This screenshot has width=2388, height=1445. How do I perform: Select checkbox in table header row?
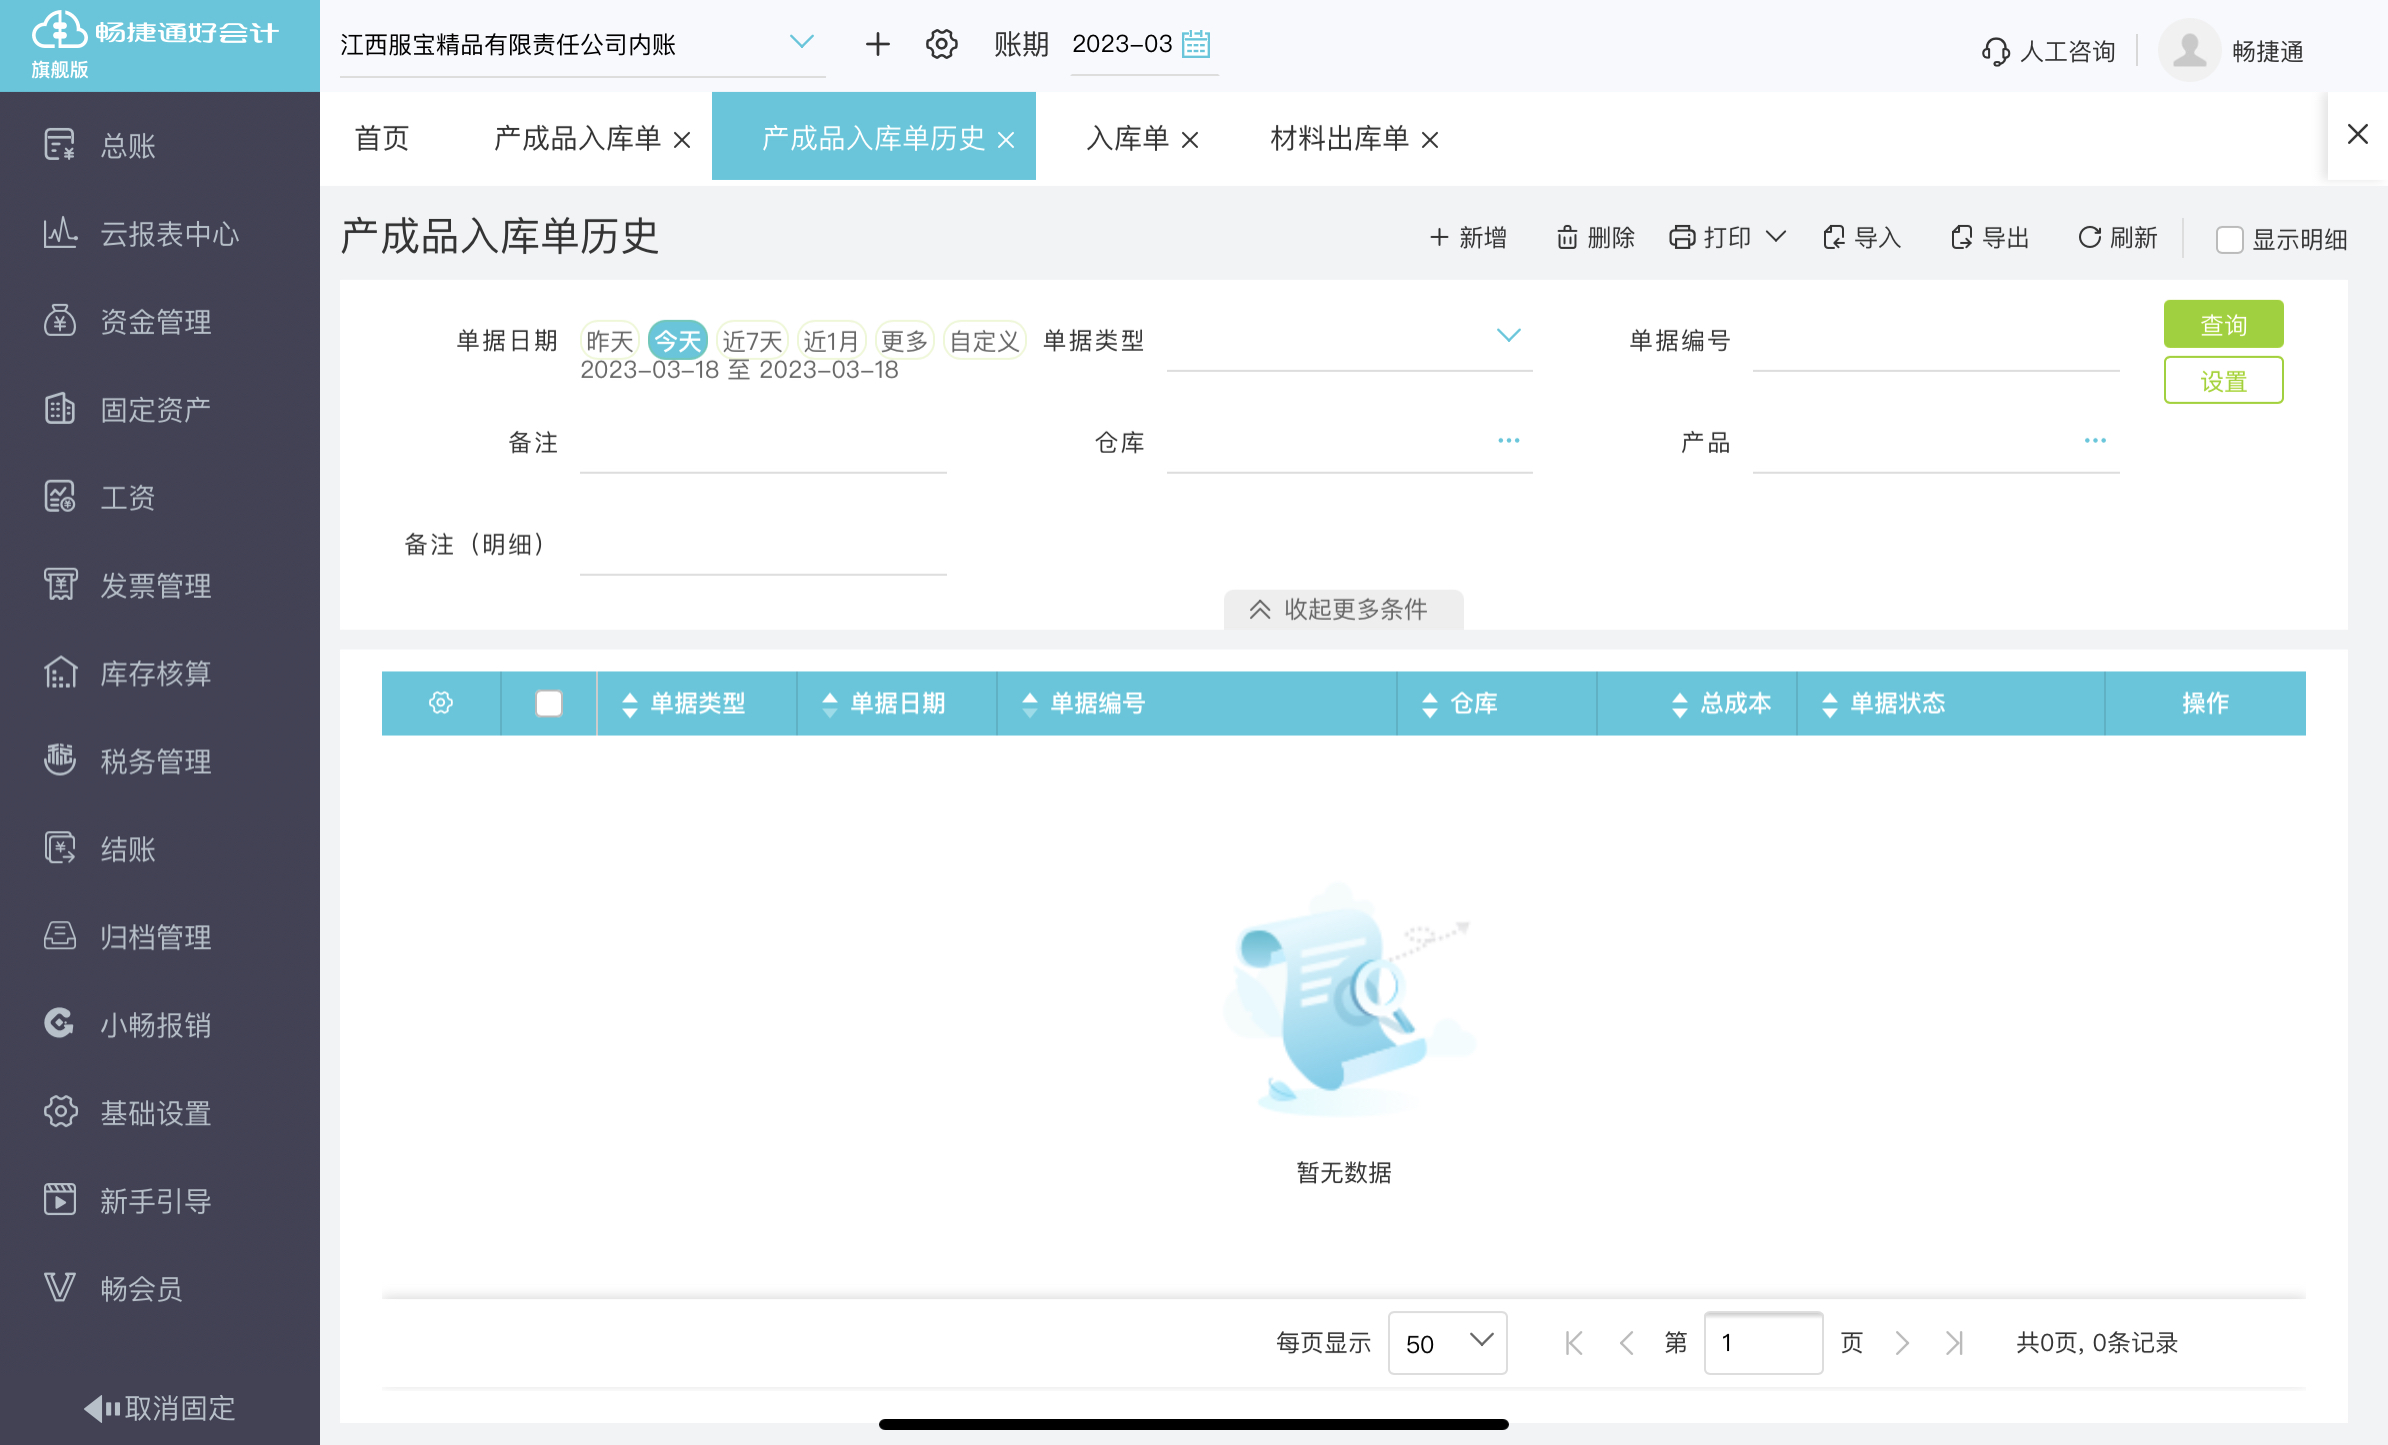pos(549,701)
